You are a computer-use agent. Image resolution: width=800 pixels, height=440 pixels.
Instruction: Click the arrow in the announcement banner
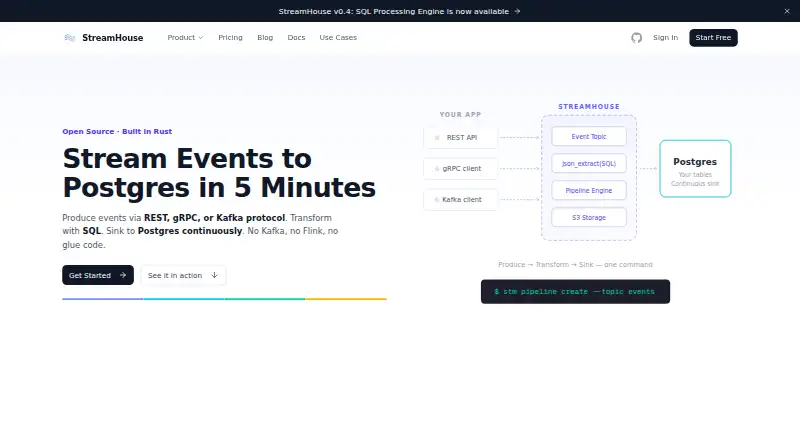point(517,11)
